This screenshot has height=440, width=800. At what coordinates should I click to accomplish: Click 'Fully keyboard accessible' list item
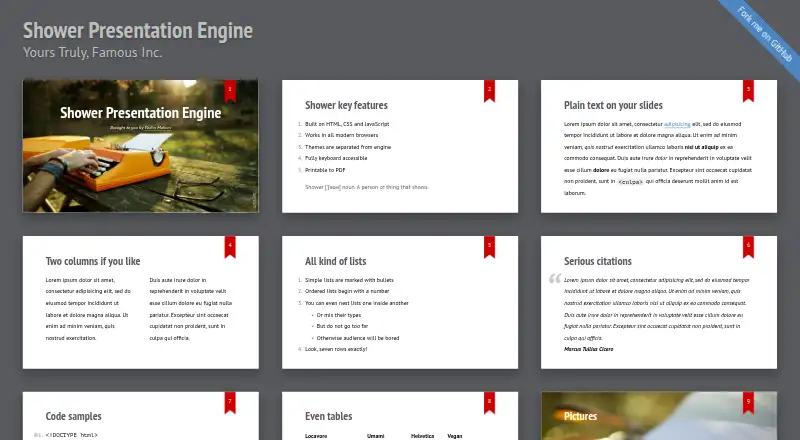click(x=336, y=158)
